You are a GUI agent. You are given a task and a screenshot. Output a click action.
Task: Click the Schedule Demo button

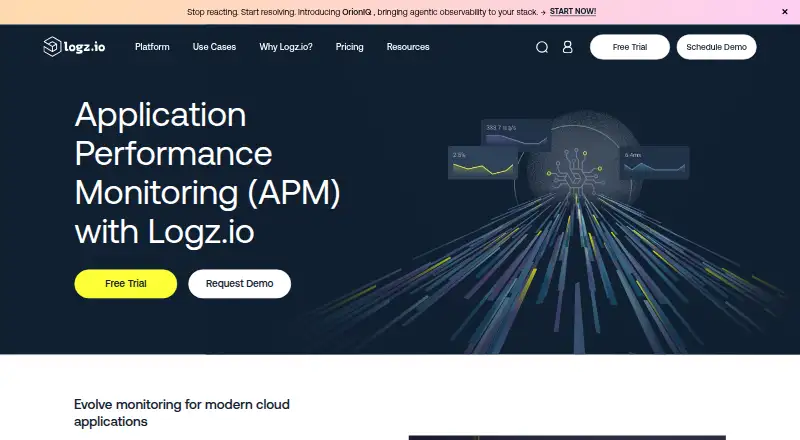point(716,47)
